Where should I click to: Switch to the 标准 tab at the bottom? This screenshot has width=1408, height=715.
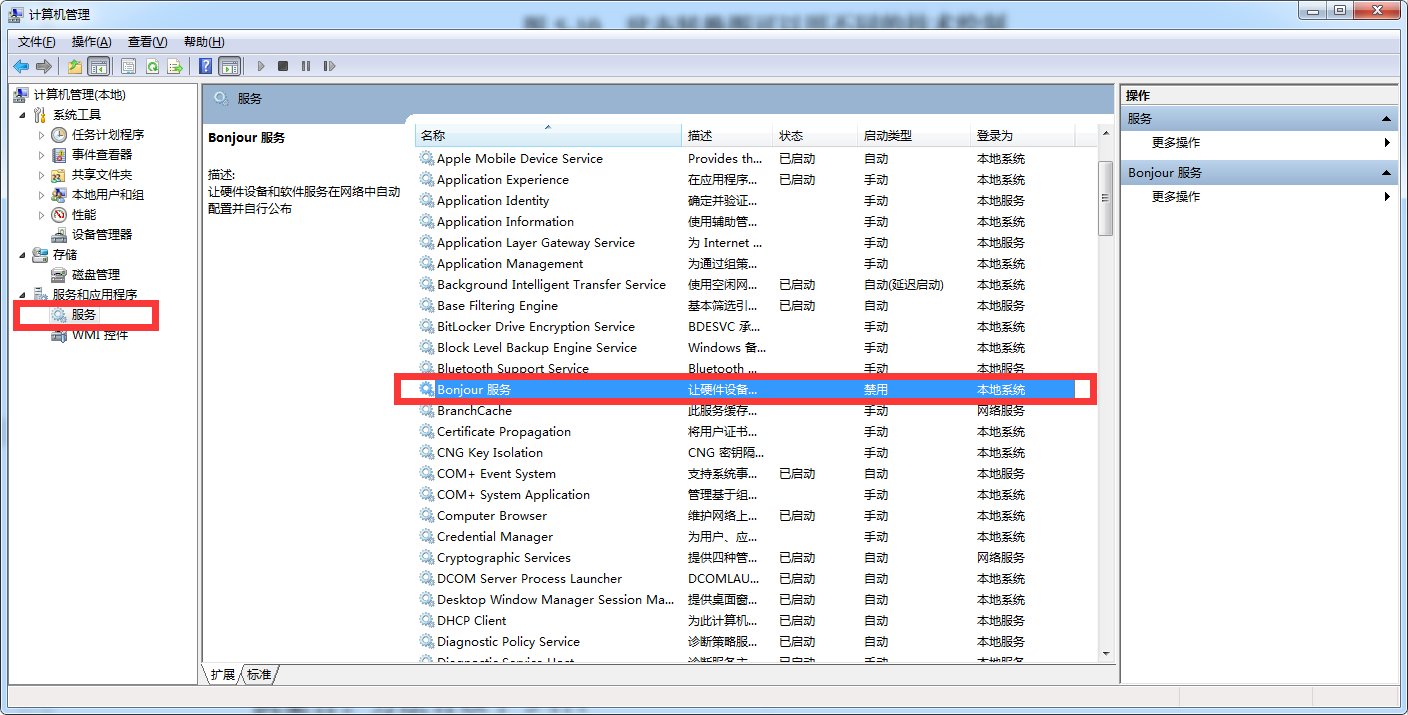pyautogui.click(x=259, y=674)
